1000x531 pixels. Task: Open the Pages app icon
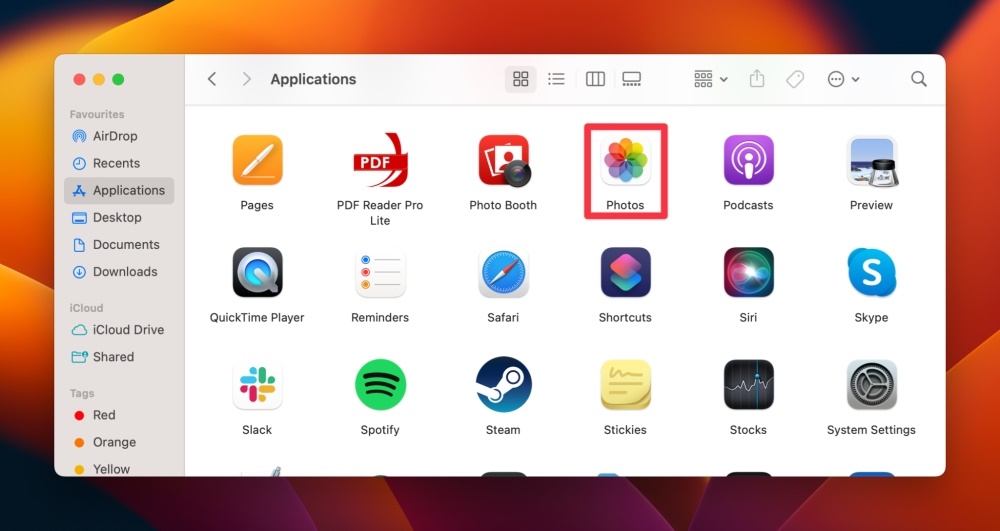(x=257, y=160)
